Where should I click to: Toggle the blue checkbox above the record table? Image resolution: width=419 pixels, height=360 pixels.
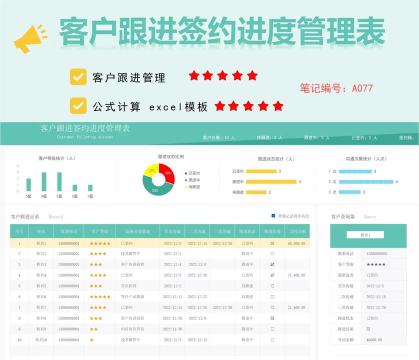pyautogui.click(x=273, y=216)
